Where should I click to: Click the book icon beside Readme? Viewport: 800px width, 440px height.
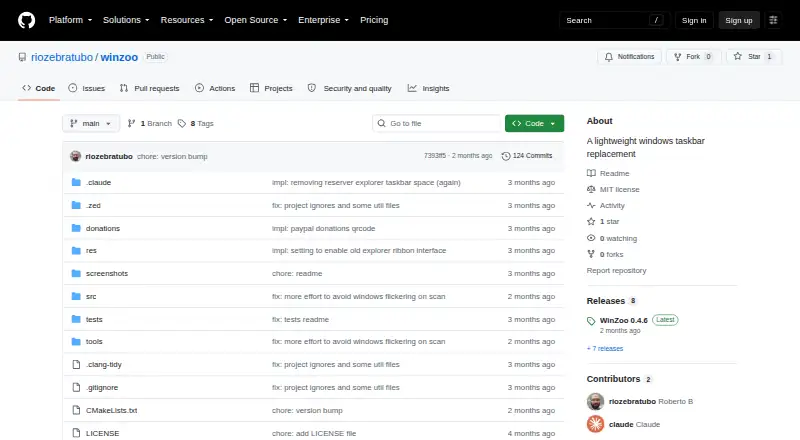coord(591,173)
